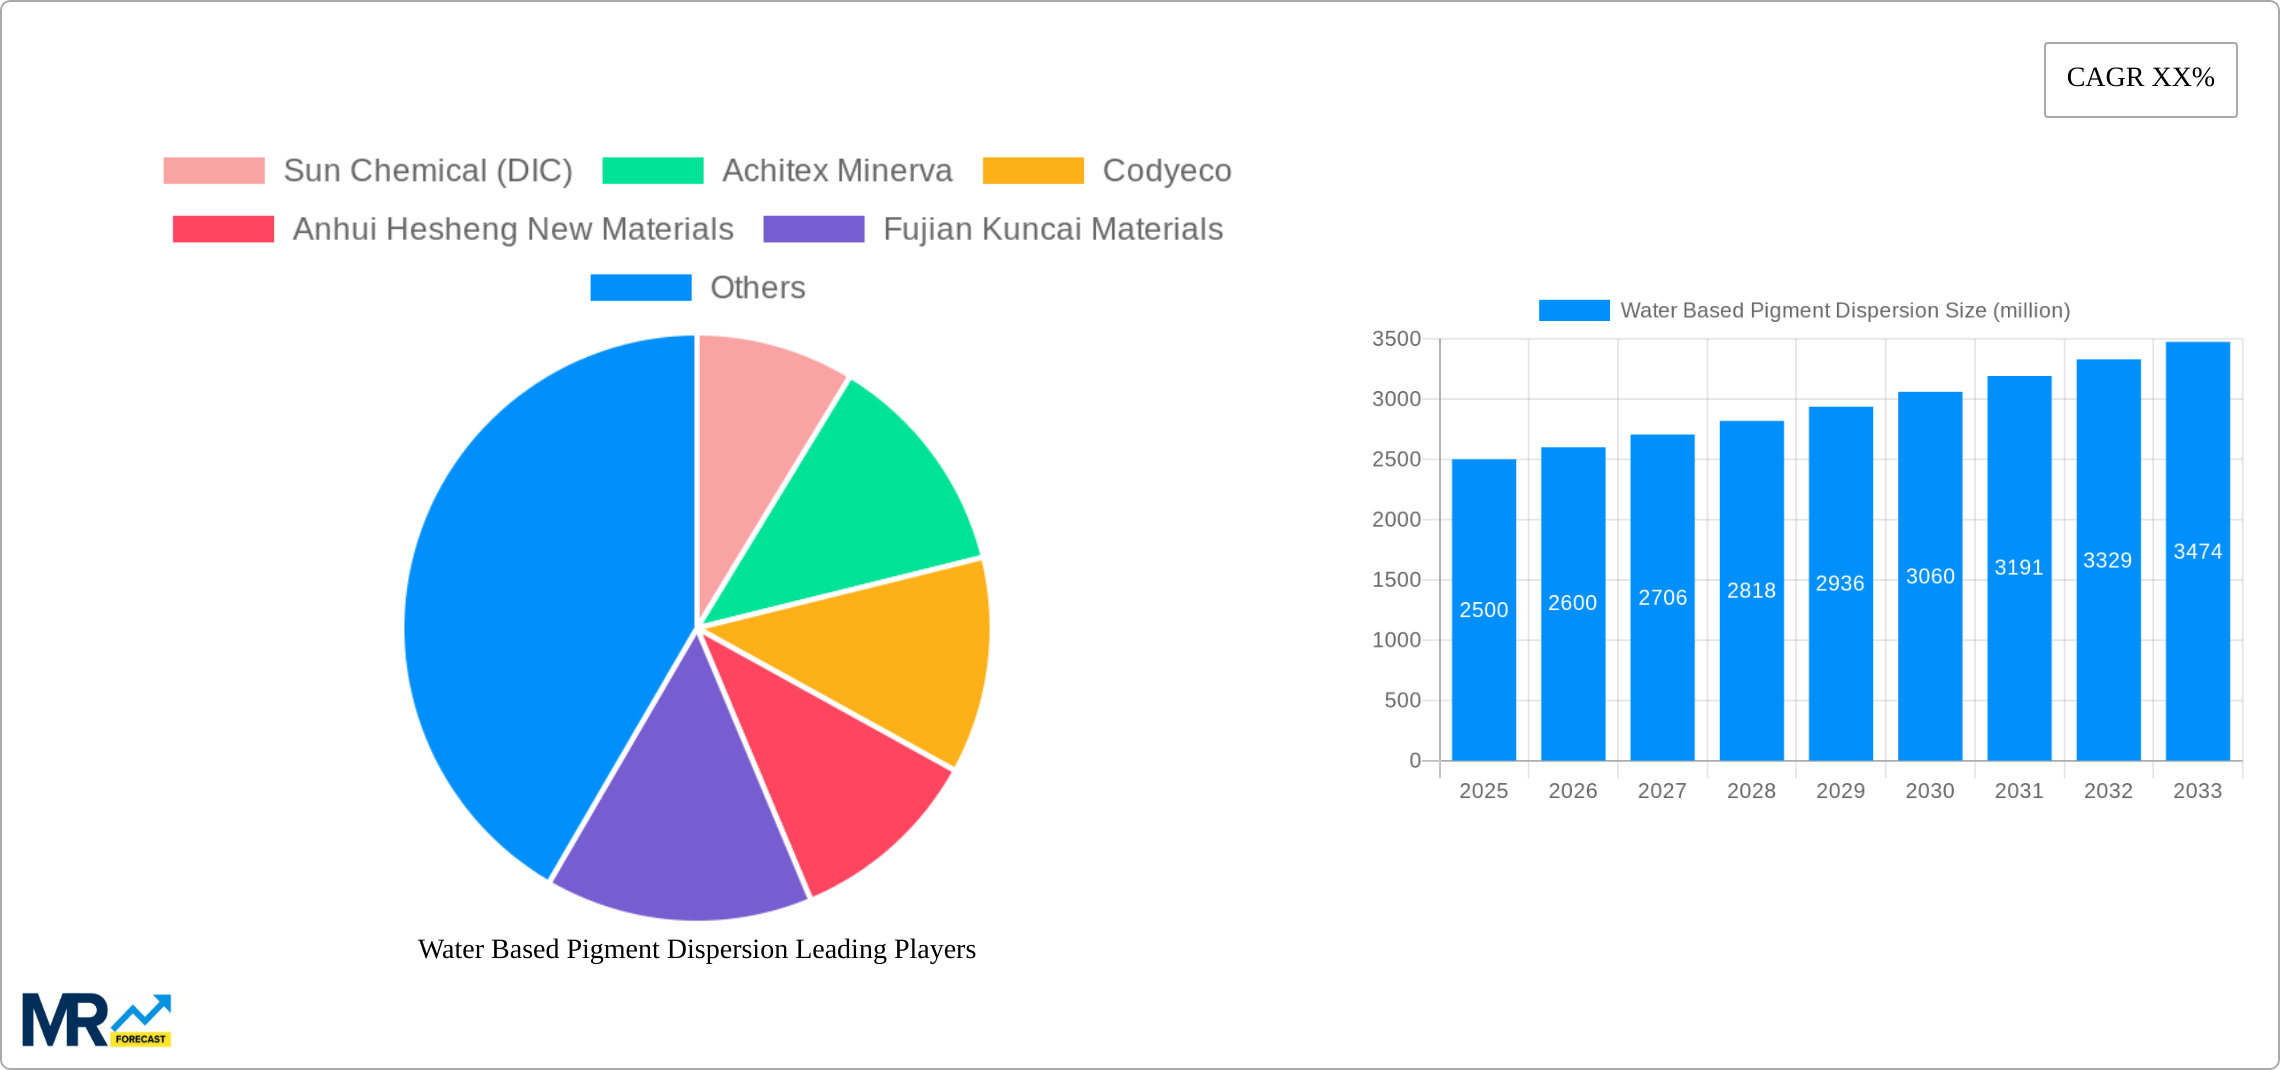Viewport: 2280px width, 1070px height.
Task: Click the CAGR XX% button
Action: [x=2140, y=78]
